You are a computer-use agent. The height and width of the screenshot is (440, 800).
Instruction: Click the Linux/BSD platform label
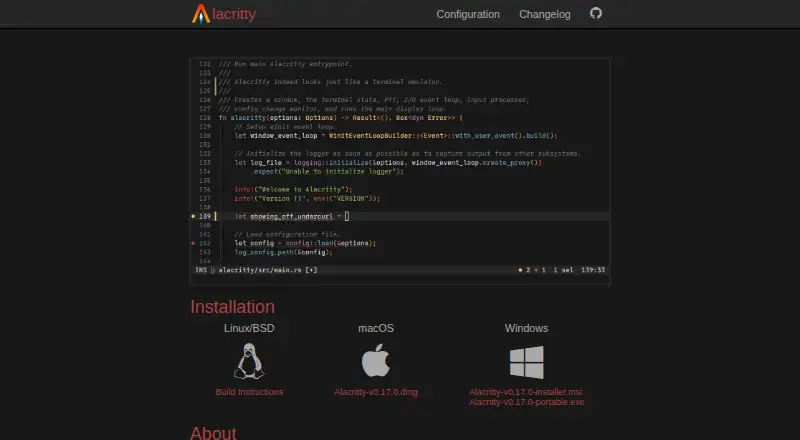pyautogui.click(x=249, y=328)
